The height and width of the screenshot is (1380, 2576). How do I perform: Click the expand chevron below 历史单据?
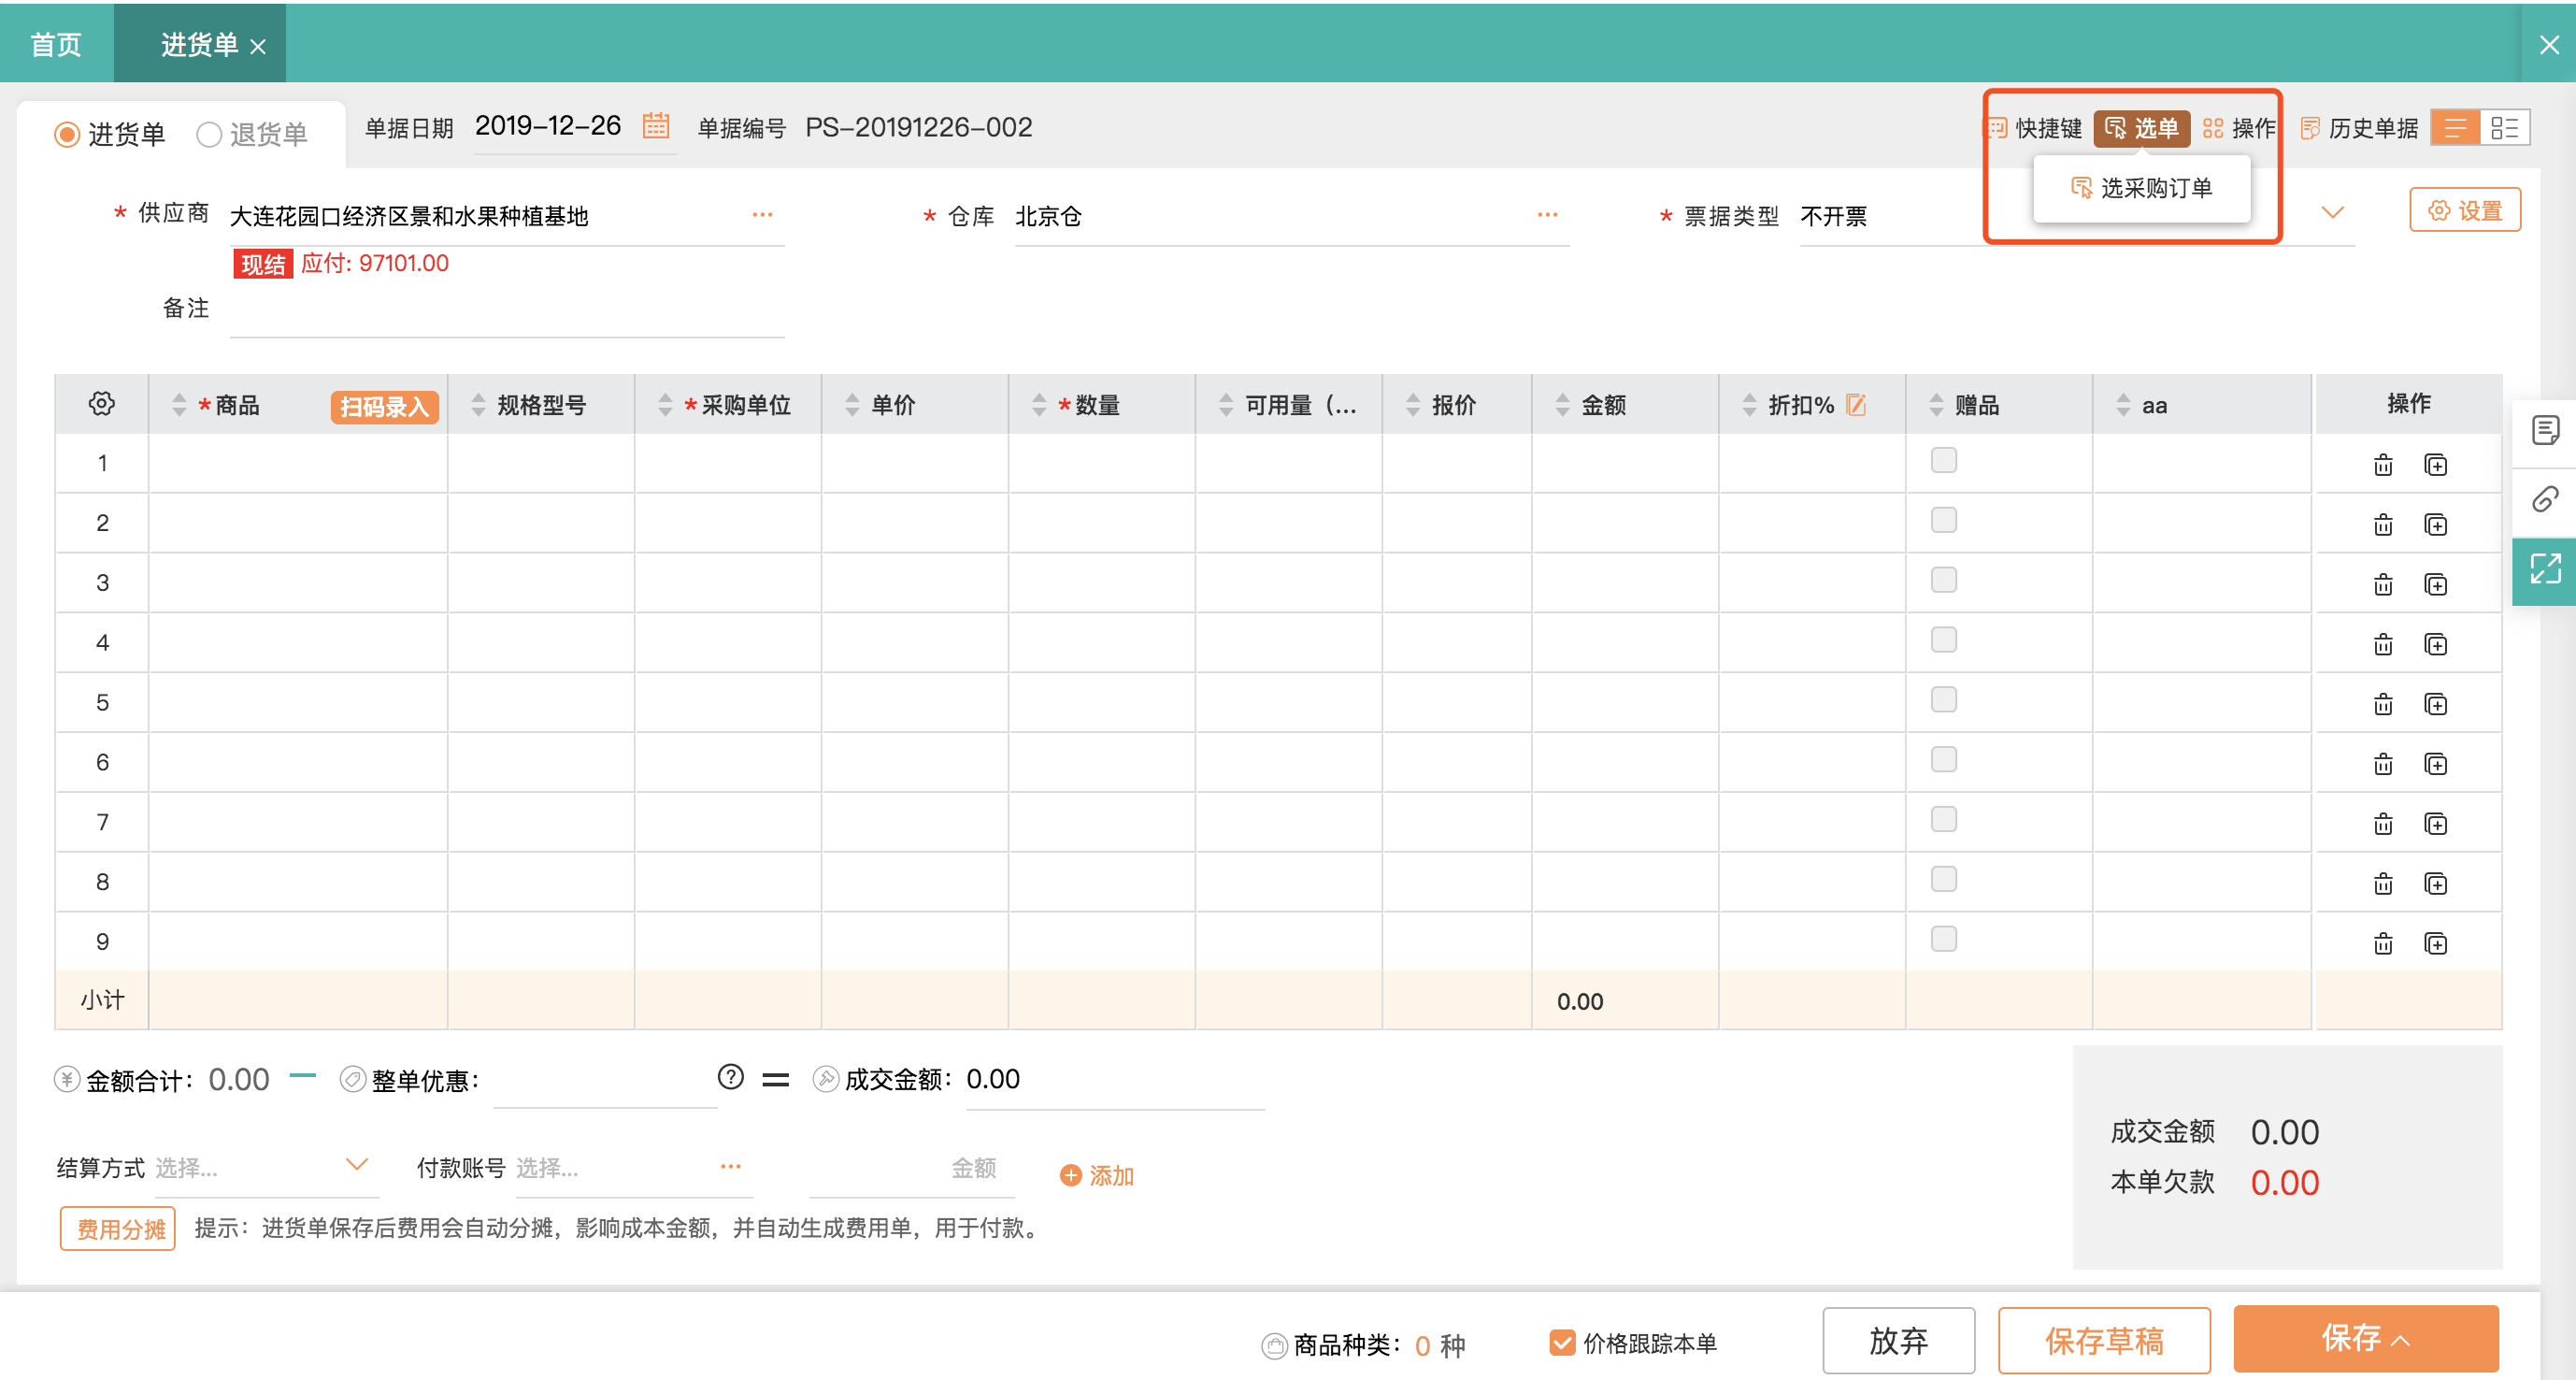coord(2331,213)
